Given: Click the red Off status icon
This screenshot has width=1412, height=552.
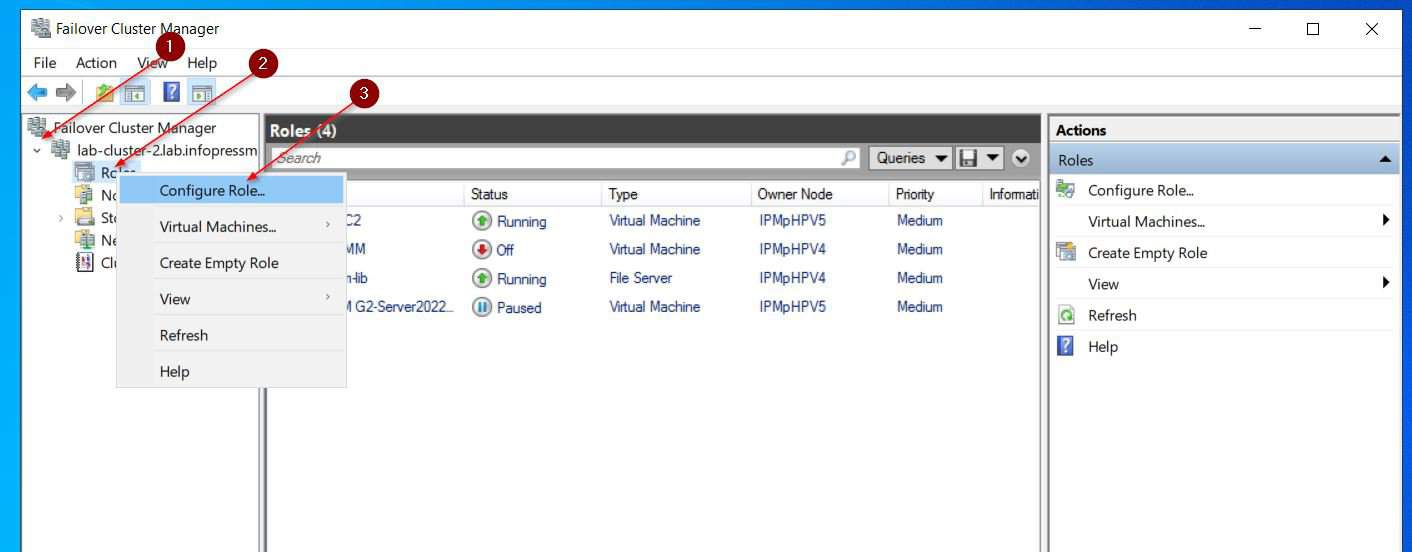Looking at the screenshot, I should 482,250.
